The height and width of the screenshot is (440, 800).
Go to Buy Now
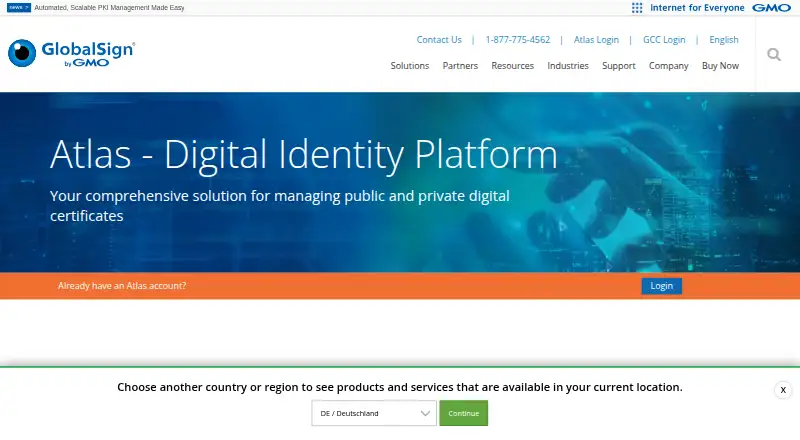[720, 66]
